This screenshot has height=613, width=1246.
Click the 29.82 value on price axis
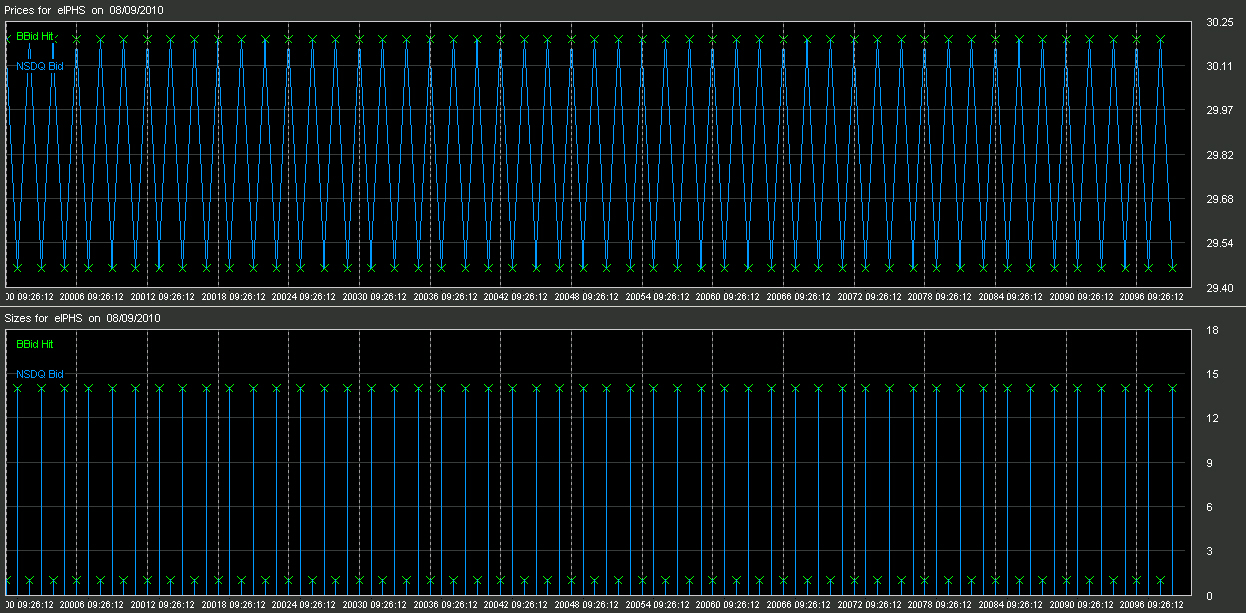click(x=1219, y=155)
